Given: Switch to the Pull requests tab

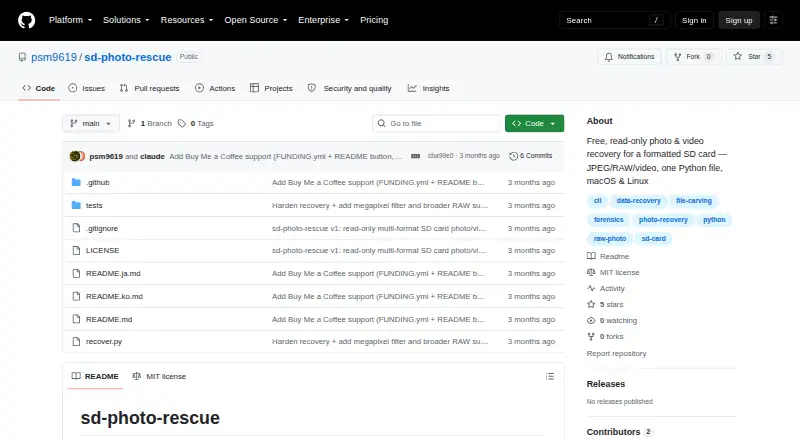Looking at the screenshot, I should (x=149, y=88).
